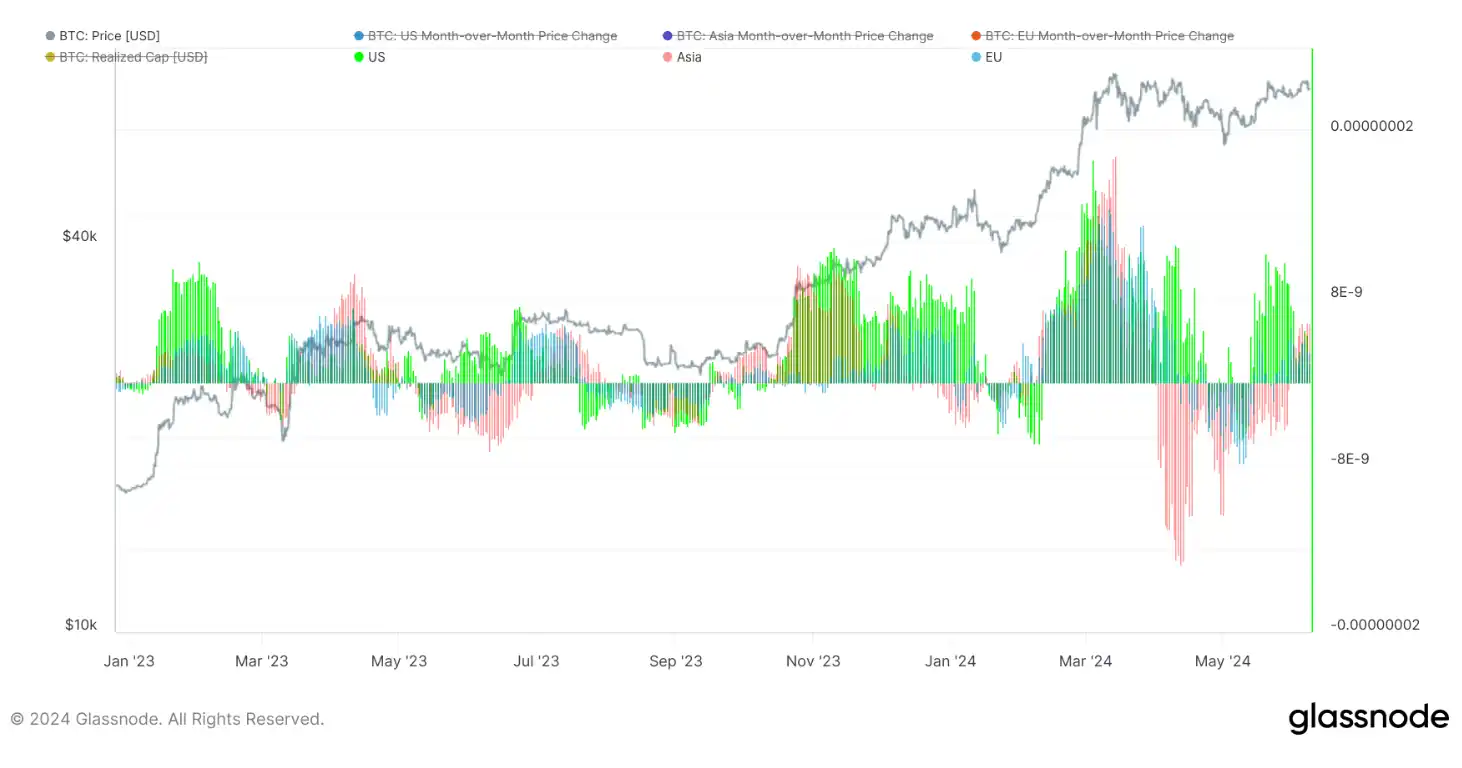Viewport: 1462px width, 768px height.
Task: Click the orange dot for EU Month-over-Month
Action: 976,36
